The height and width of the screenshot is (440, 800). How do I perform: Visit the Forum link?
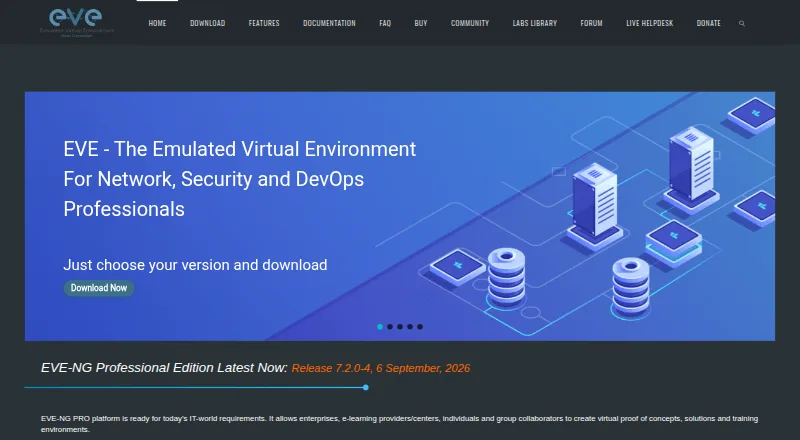591,23
